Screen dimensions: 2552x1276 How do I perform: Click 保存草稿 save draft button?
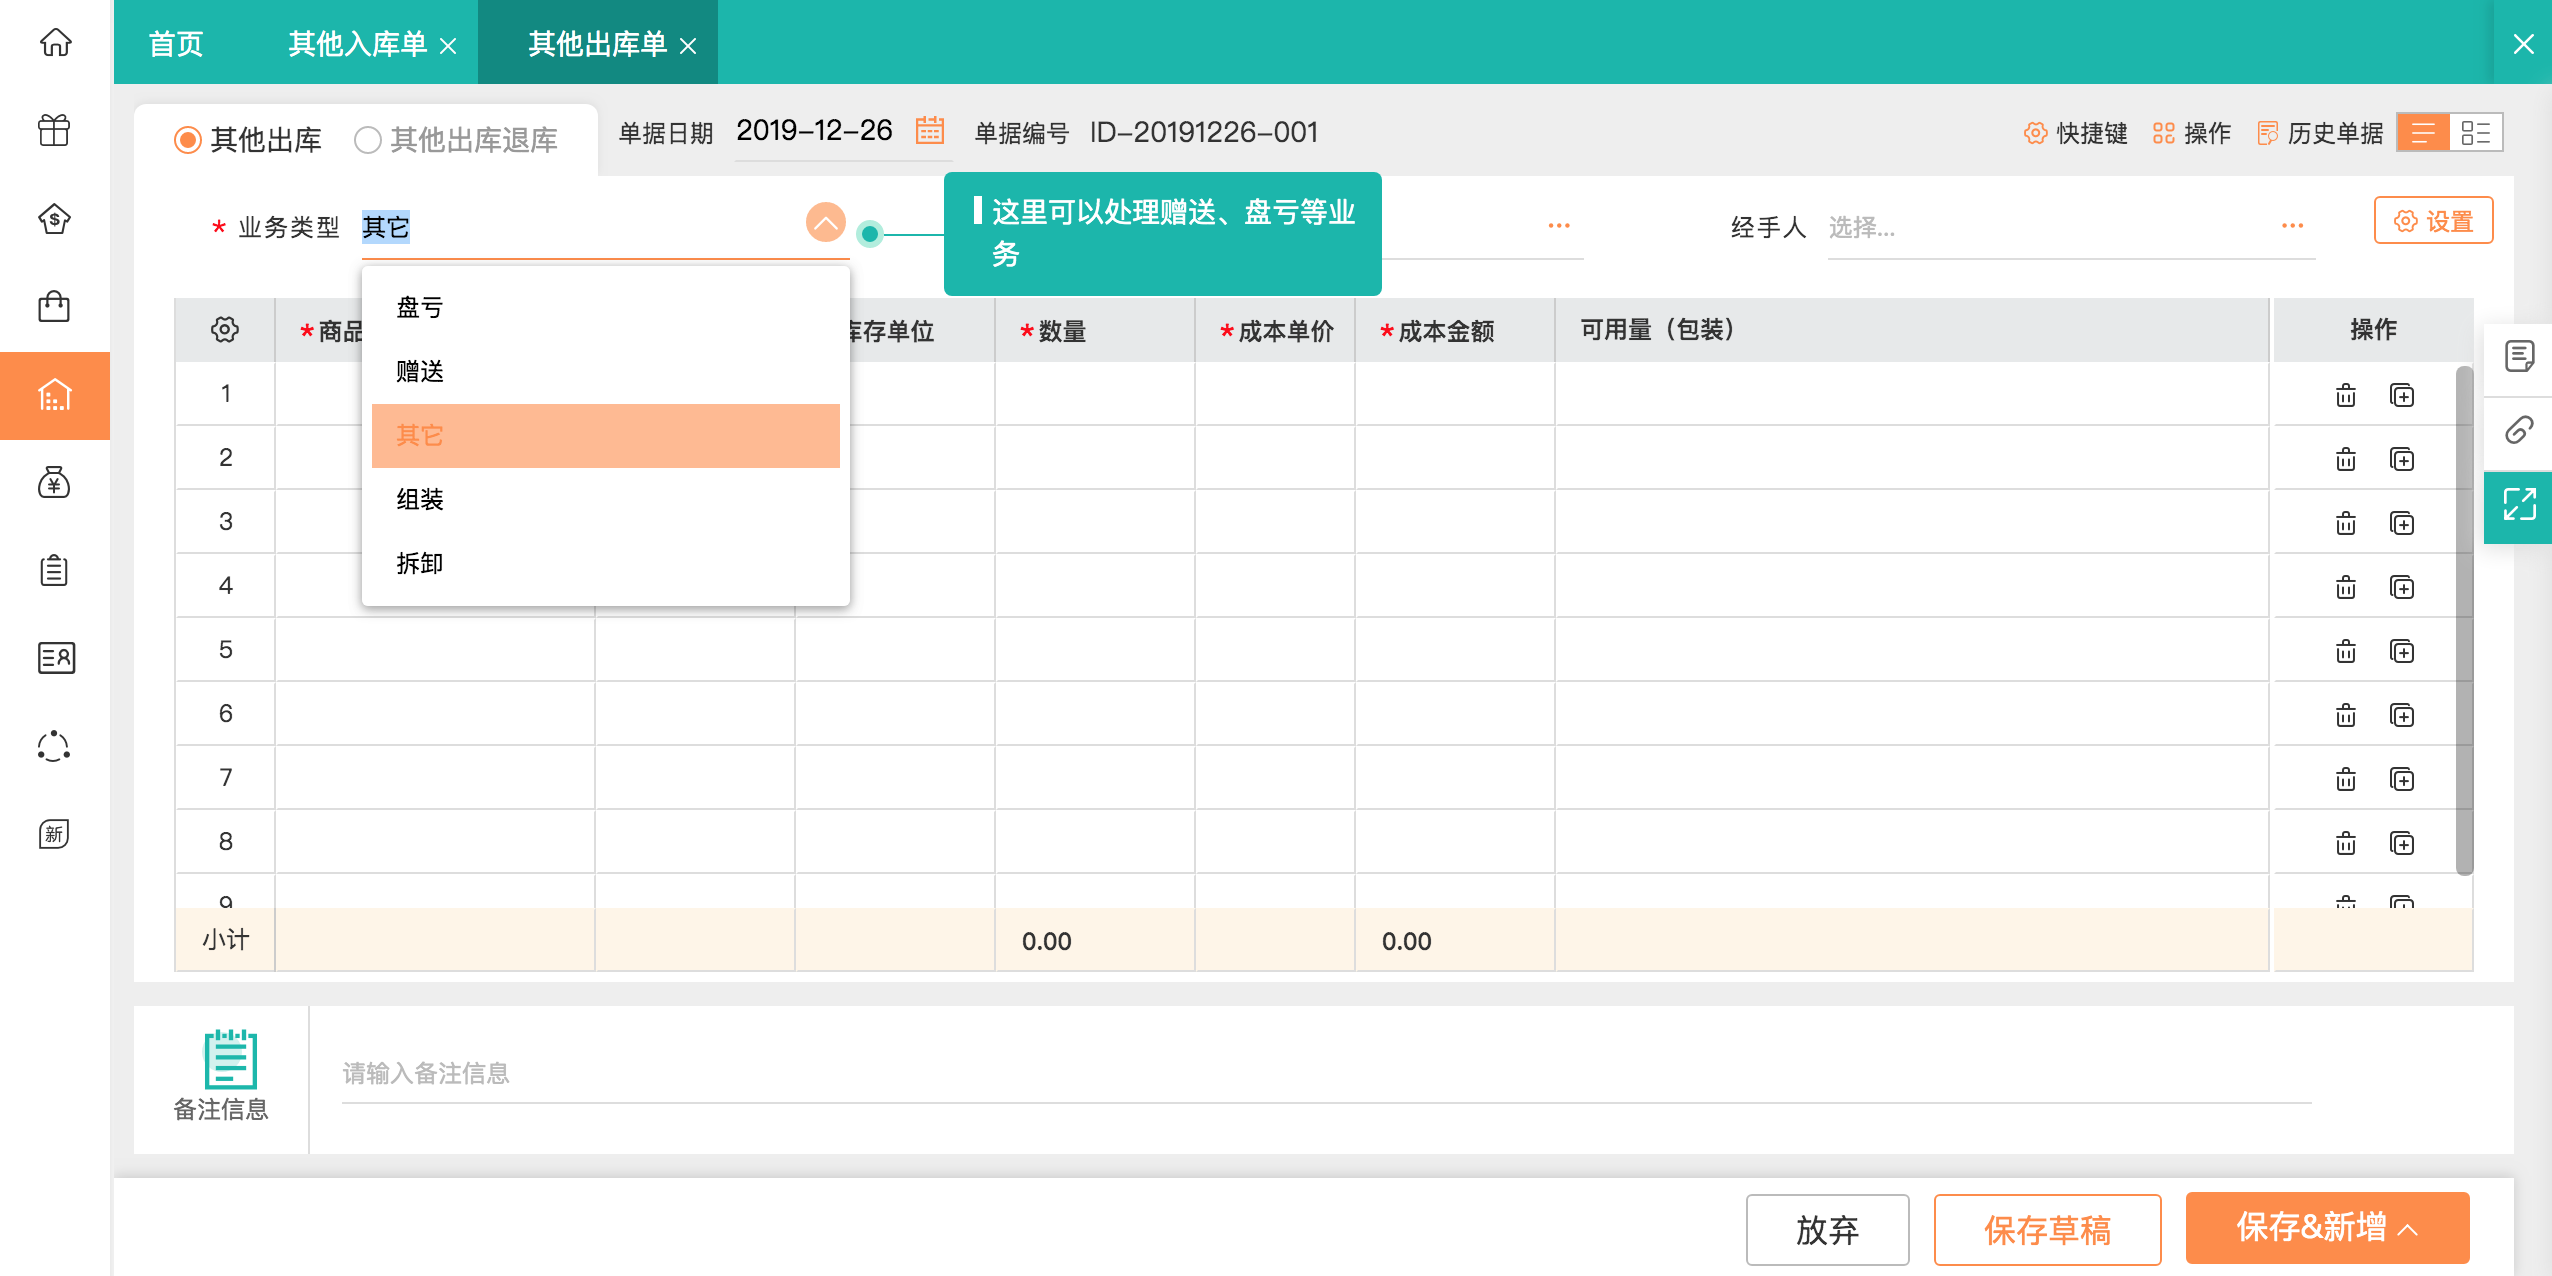coord(2046,1226)
